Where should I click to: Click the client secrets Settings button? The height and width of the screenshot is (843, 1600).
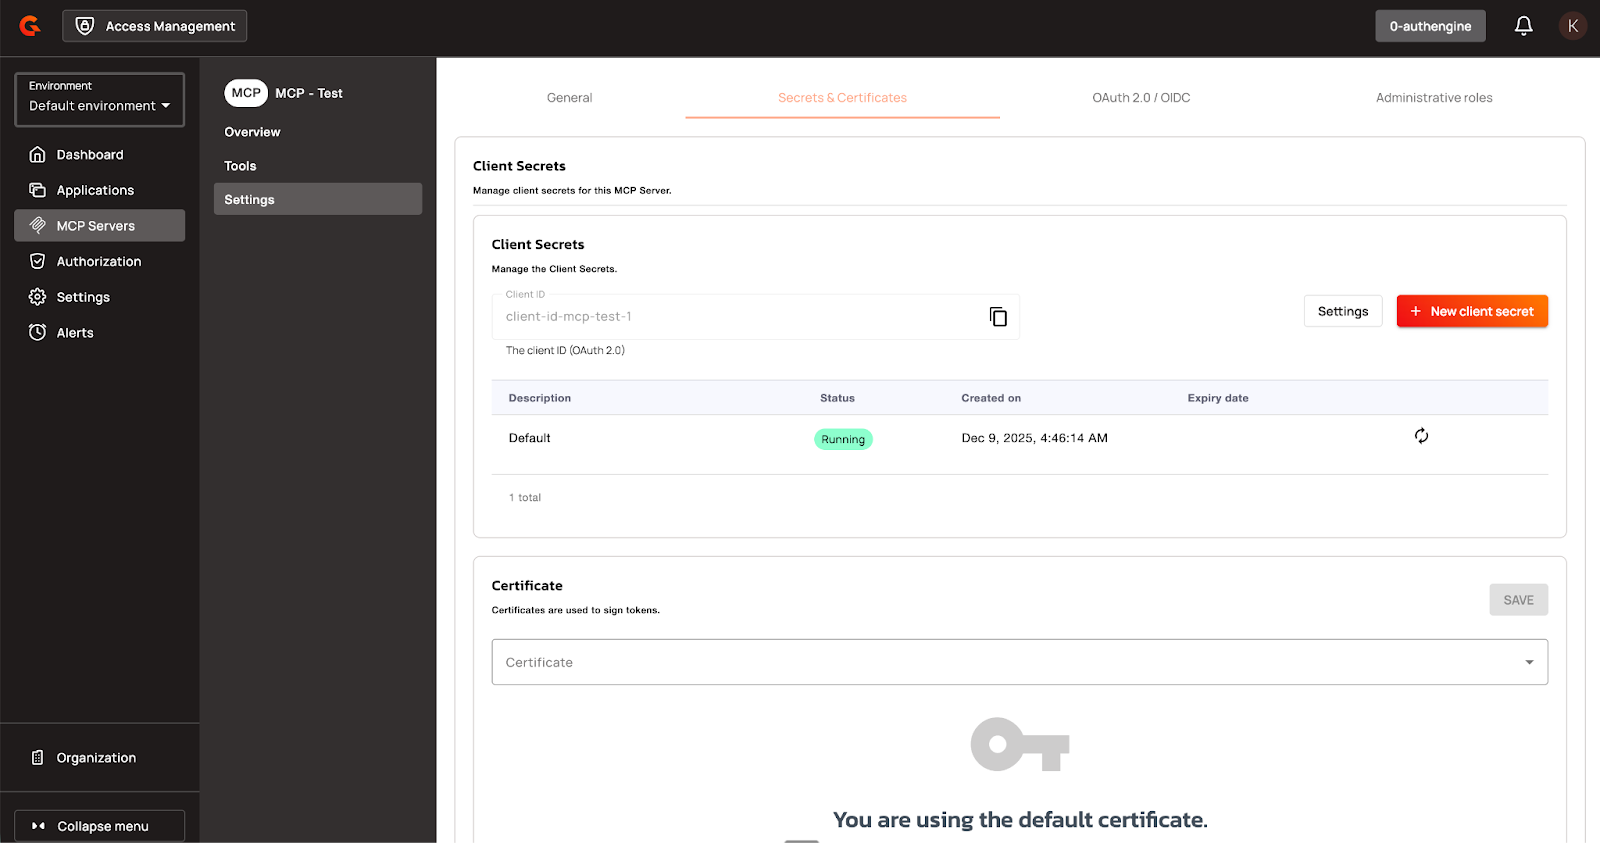[1342, 312]
